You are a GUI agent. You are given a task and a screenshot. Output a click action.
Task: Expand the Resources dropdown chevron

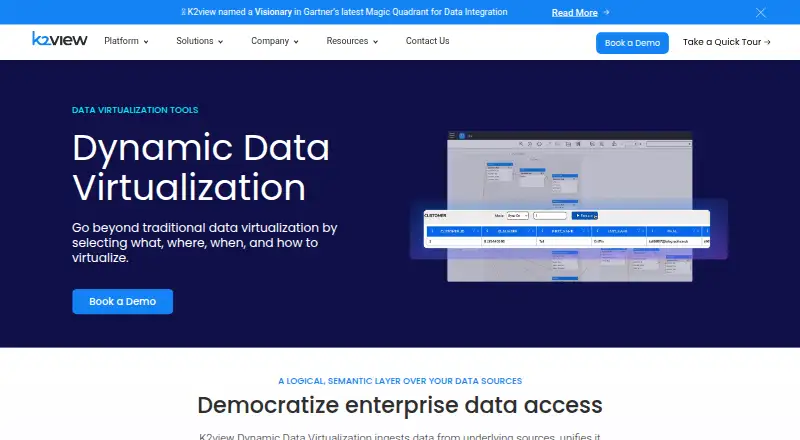point(376,42)
